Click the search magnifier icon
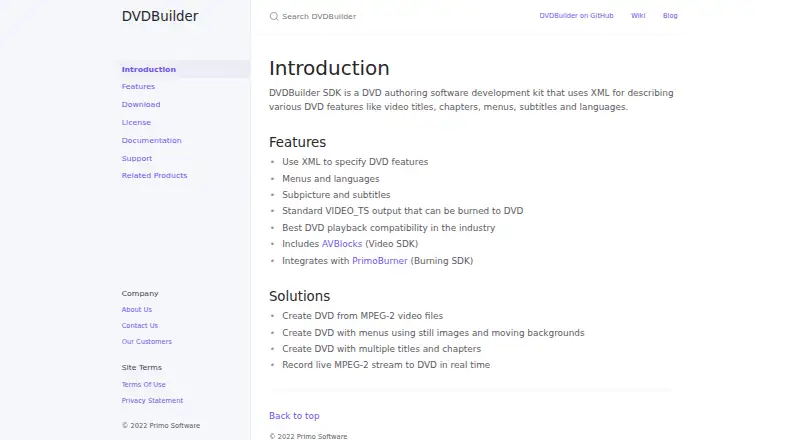This screenshot has width=800, height=440. (274, 16)
